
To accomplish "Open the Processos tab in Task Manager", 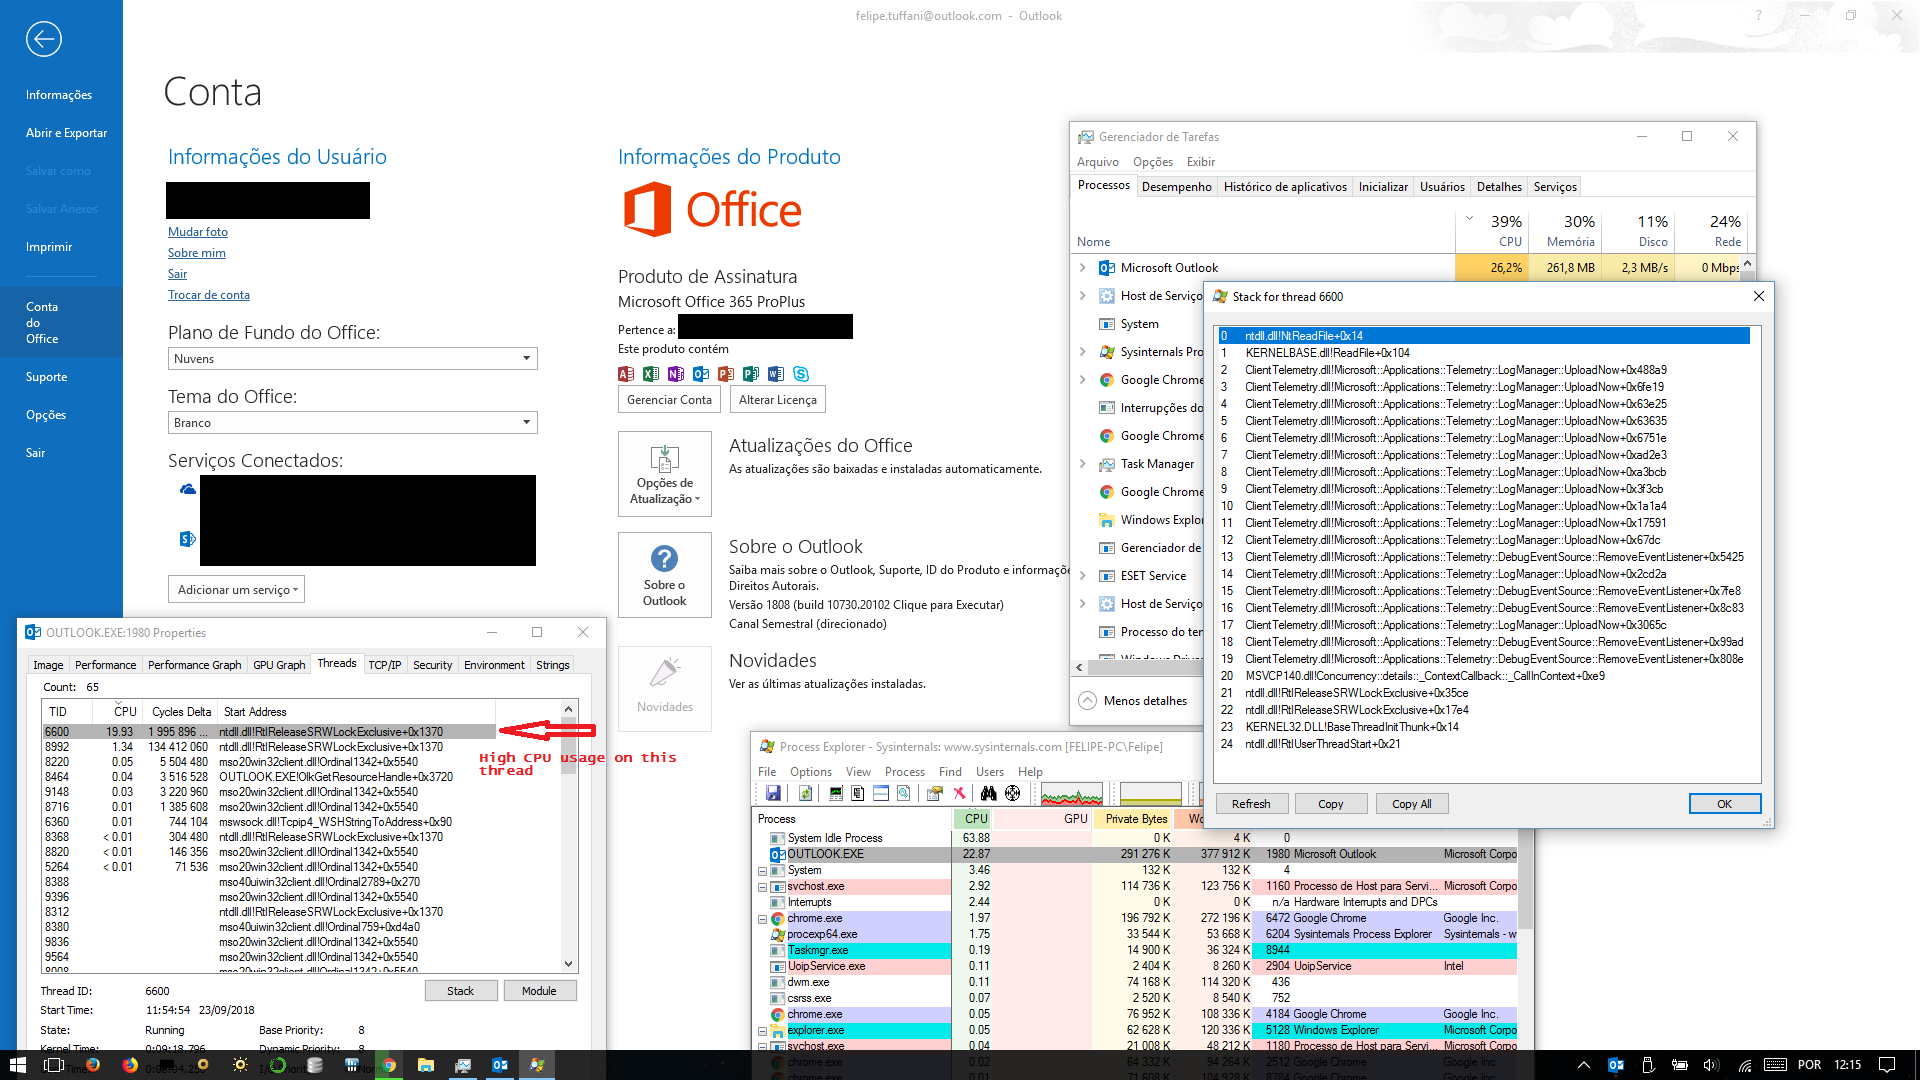I will click(1105, 186).
